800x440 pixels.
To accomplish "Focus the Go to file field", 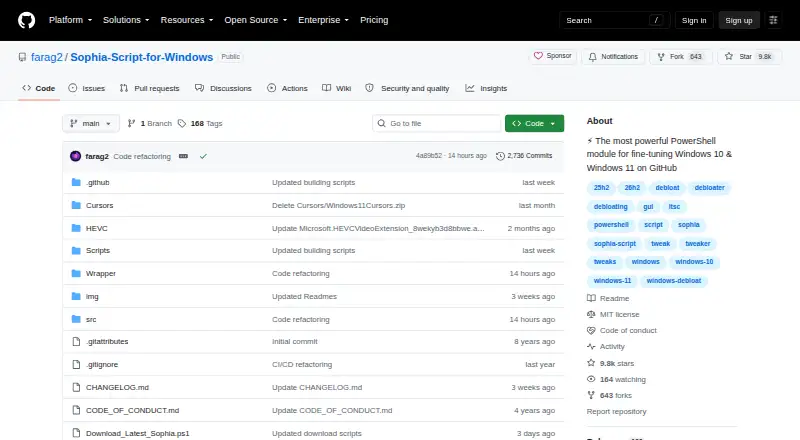I will click(x=437, y=124).
